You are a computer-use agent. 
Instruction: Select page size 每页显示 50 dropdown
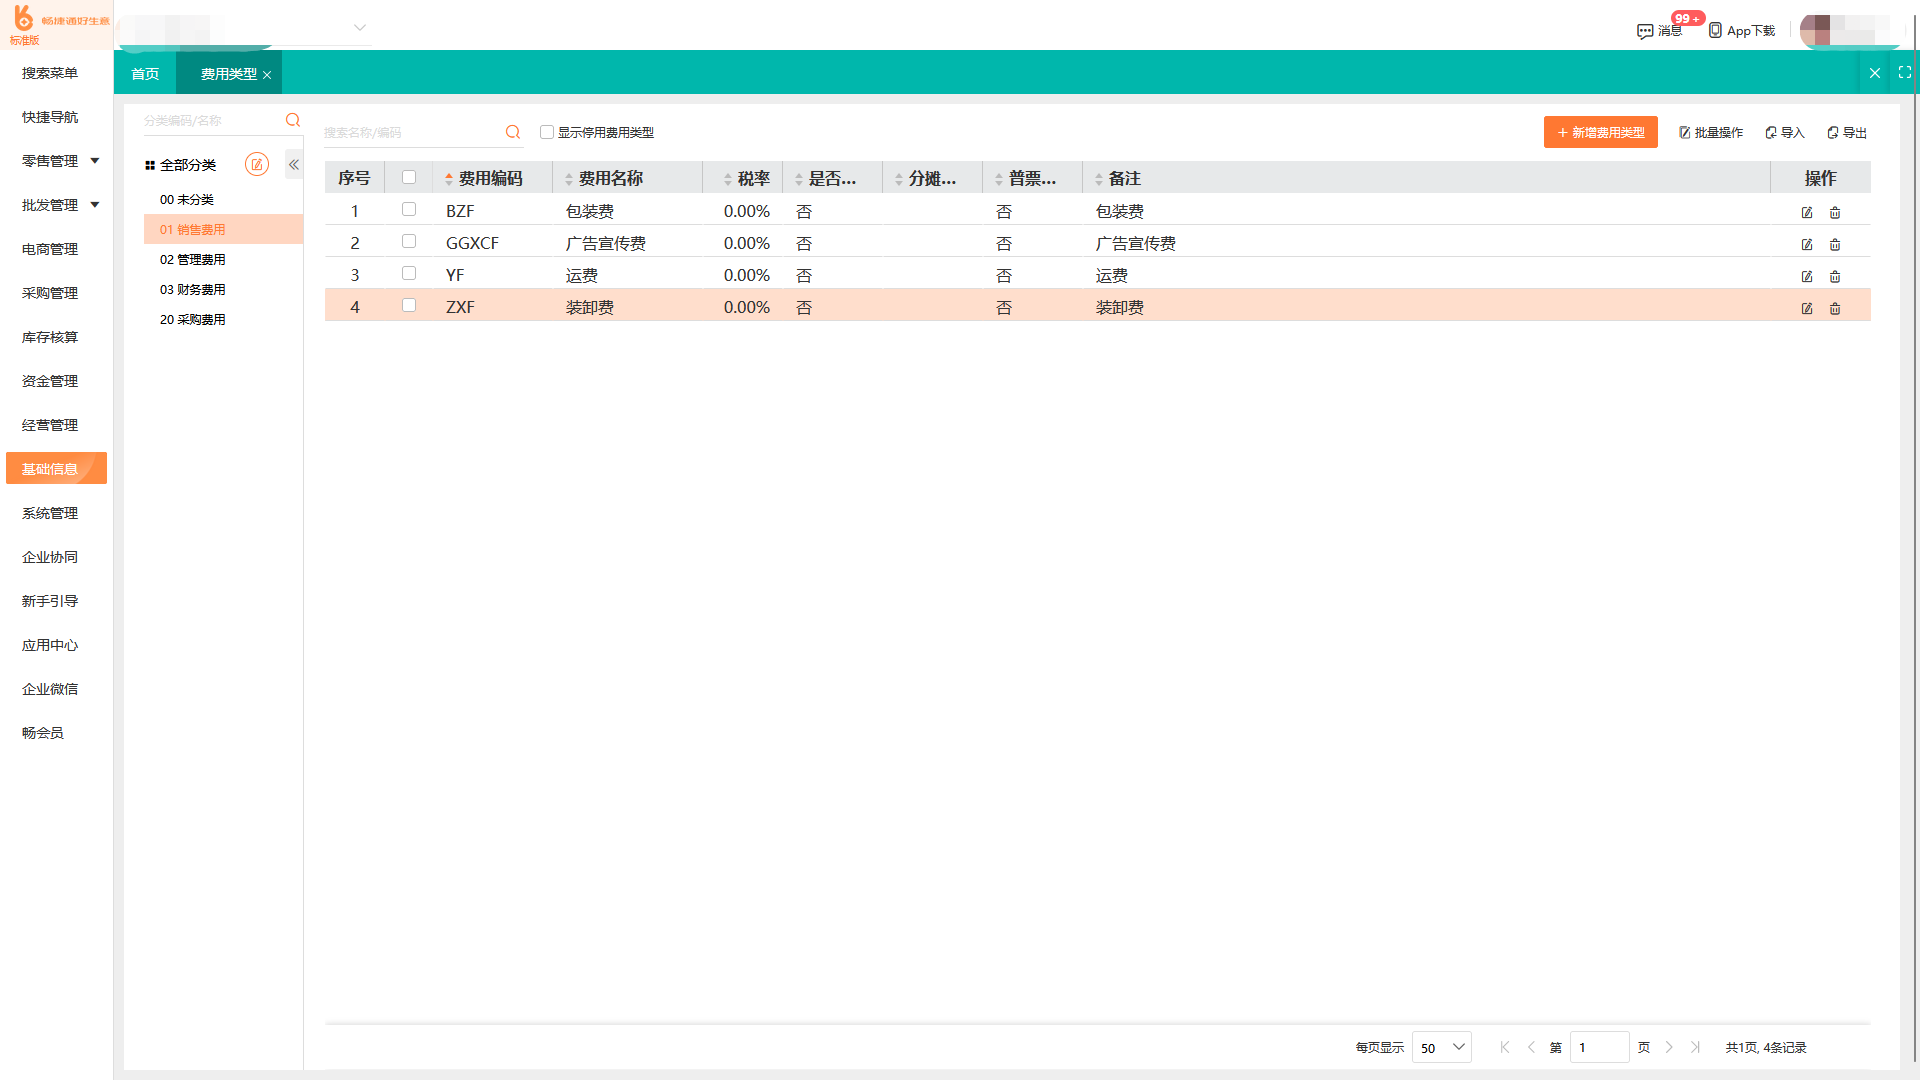pos(1439,1047)
